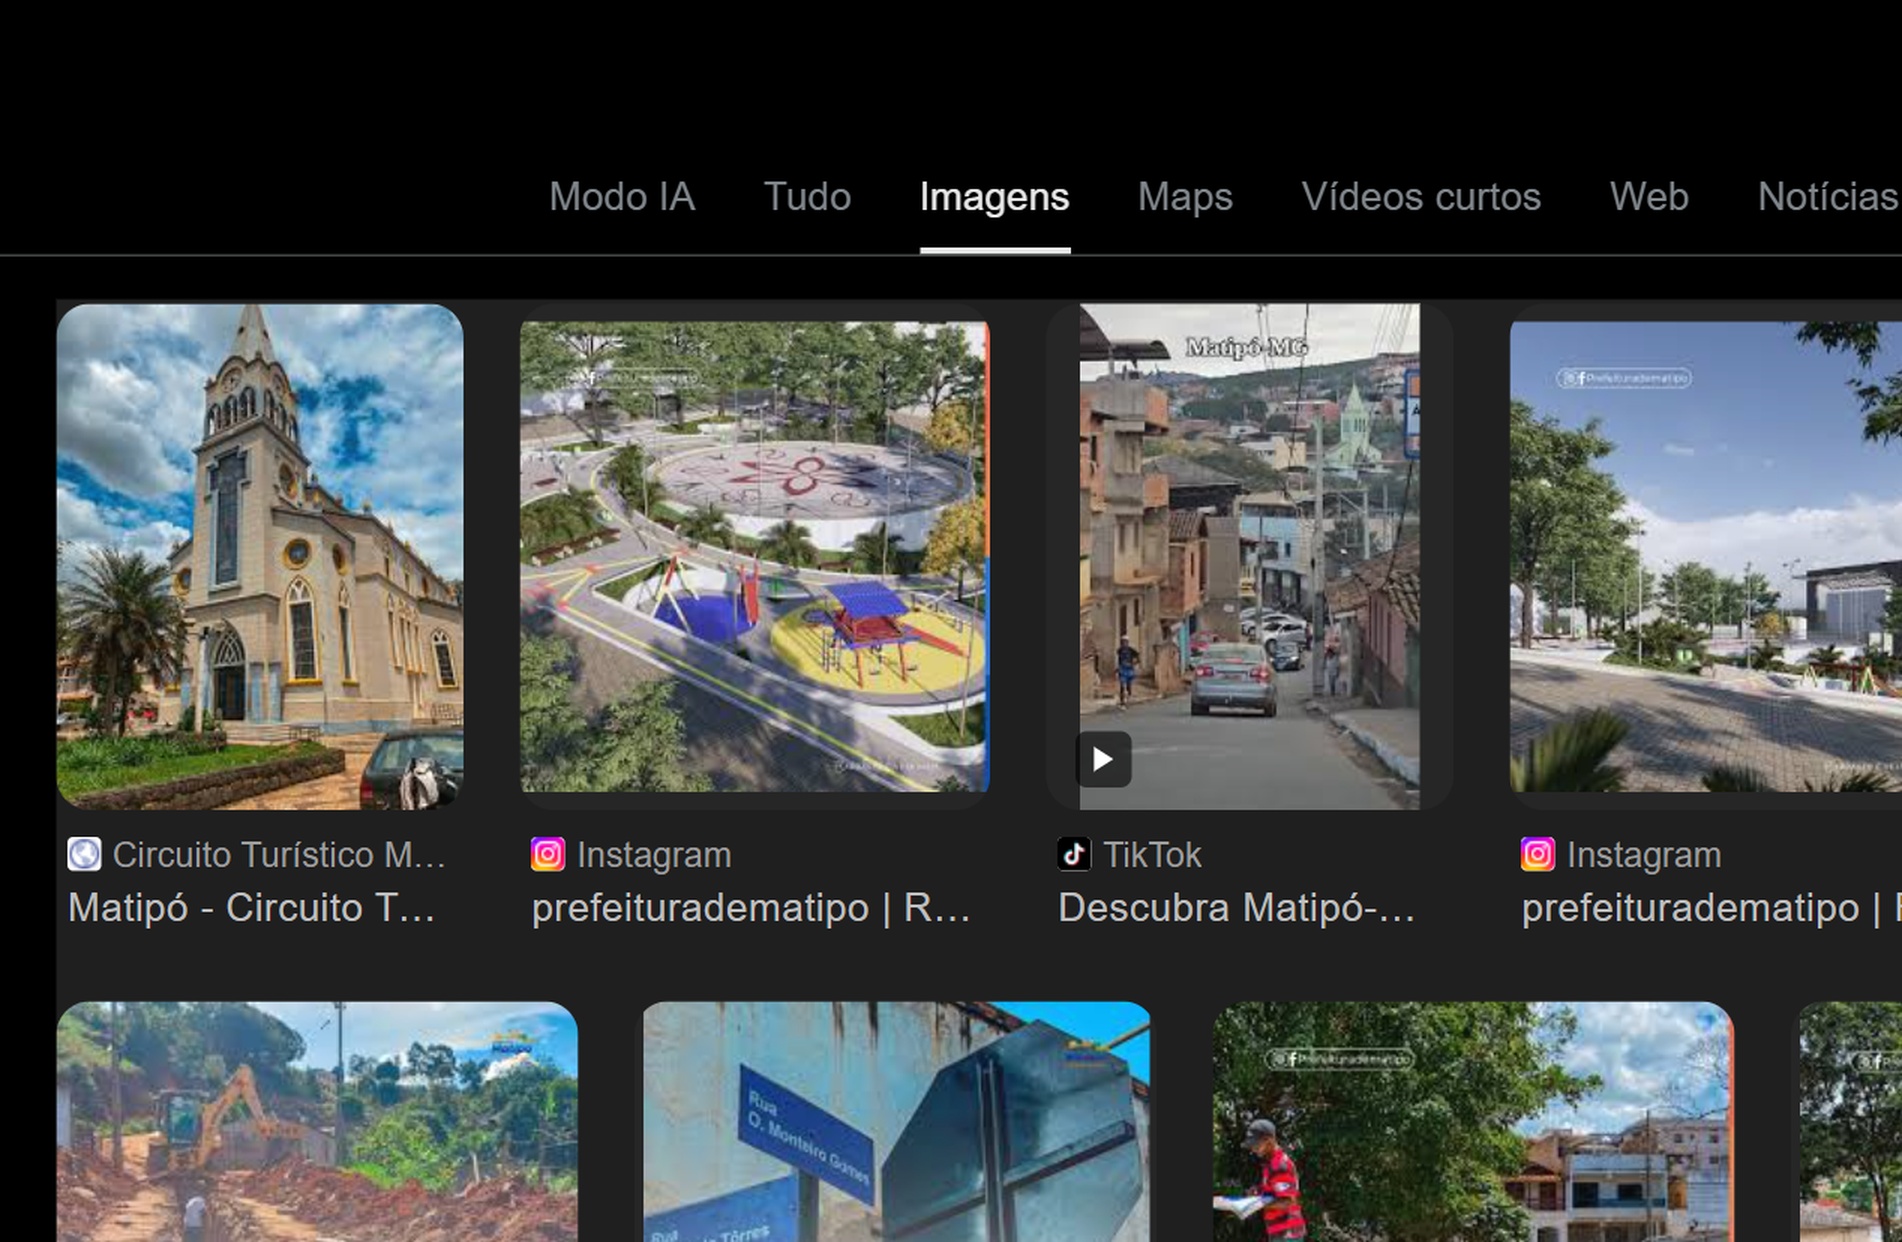Image resolution: width=1902 pixels, height=1242 pixels.
Task: Go to the Maps tab
Action: click(x=1184, y=197)
